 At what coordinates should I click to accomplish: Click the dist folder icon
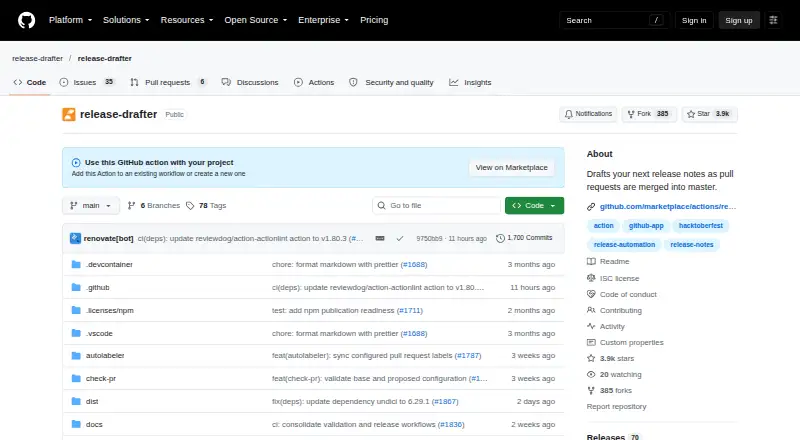[76, 402]
